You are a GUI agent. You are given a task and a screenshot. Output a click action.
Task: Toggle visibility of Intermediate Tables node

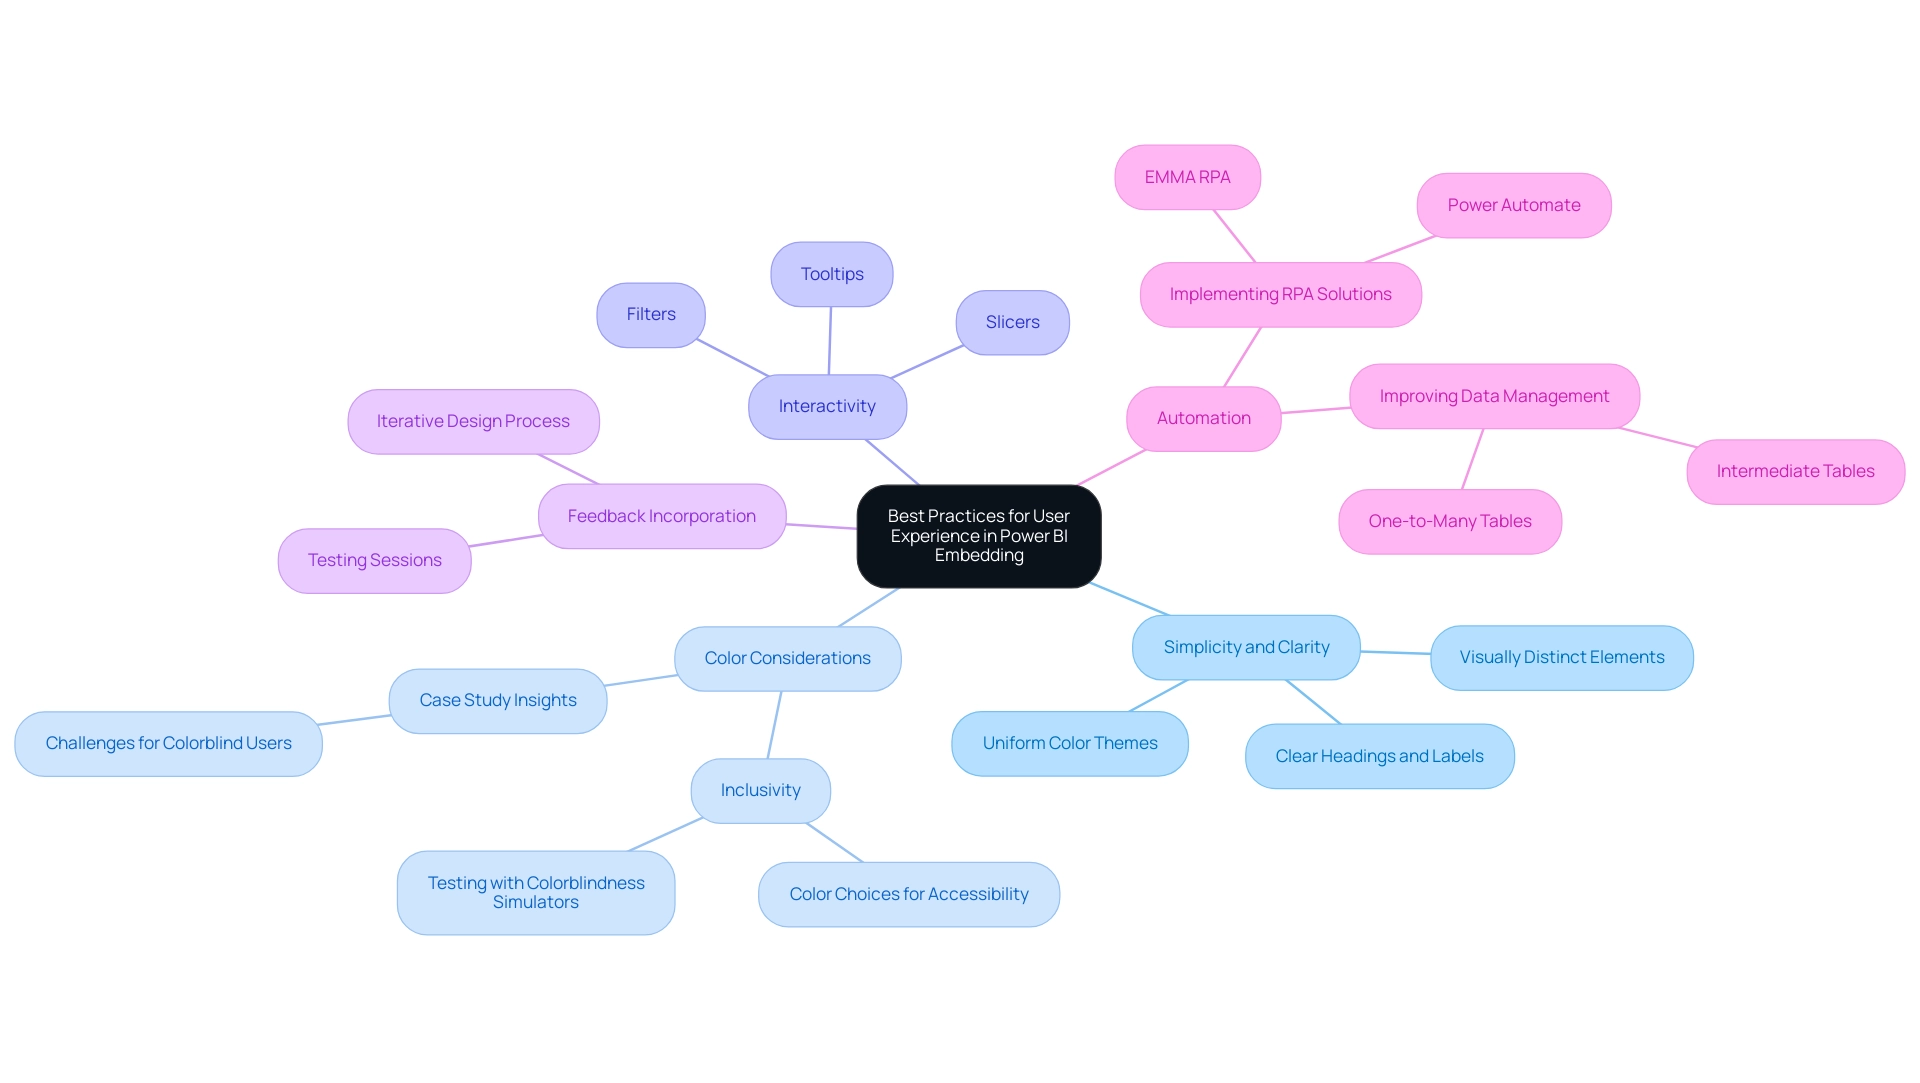(x=1793, y=471)
